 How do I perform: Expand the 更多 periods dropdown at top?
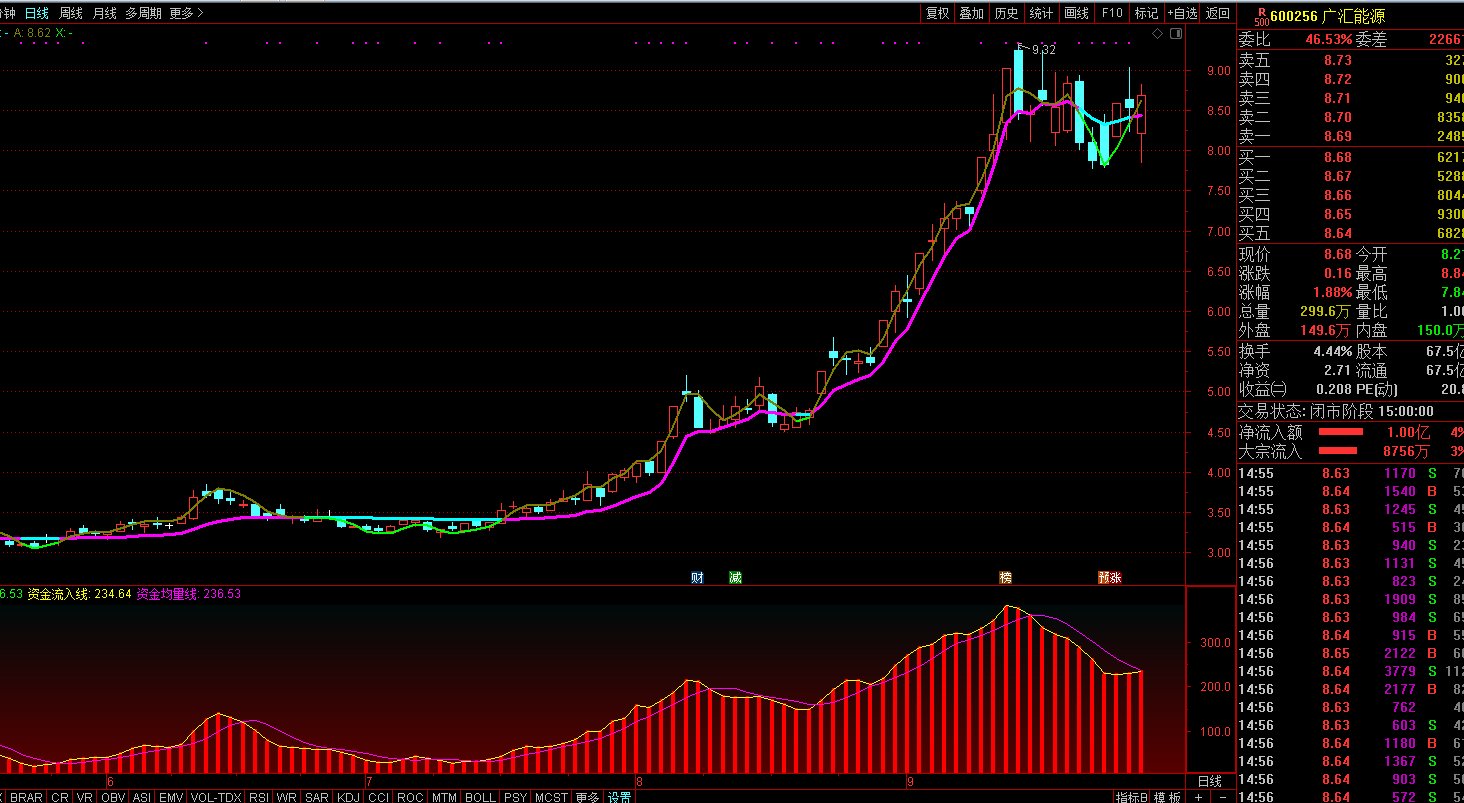(x=186, y=13)
